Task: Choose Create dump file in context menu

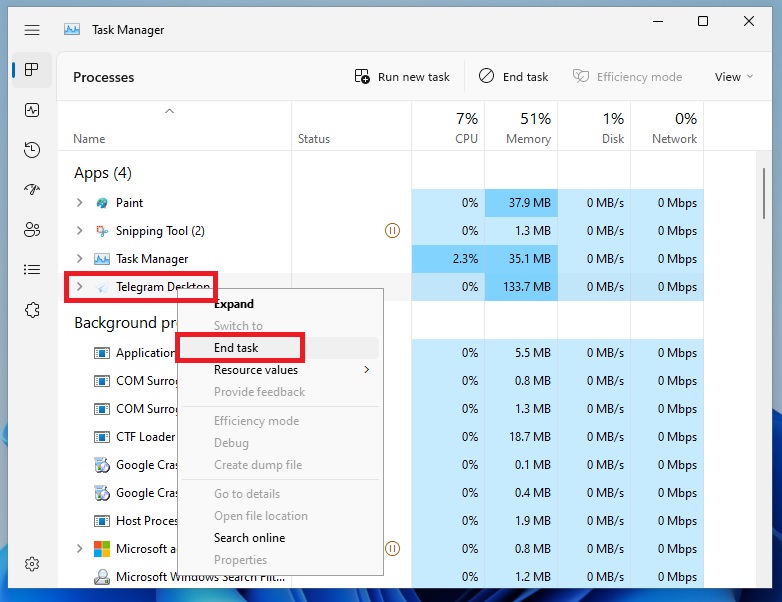Action: click(280, 465)
